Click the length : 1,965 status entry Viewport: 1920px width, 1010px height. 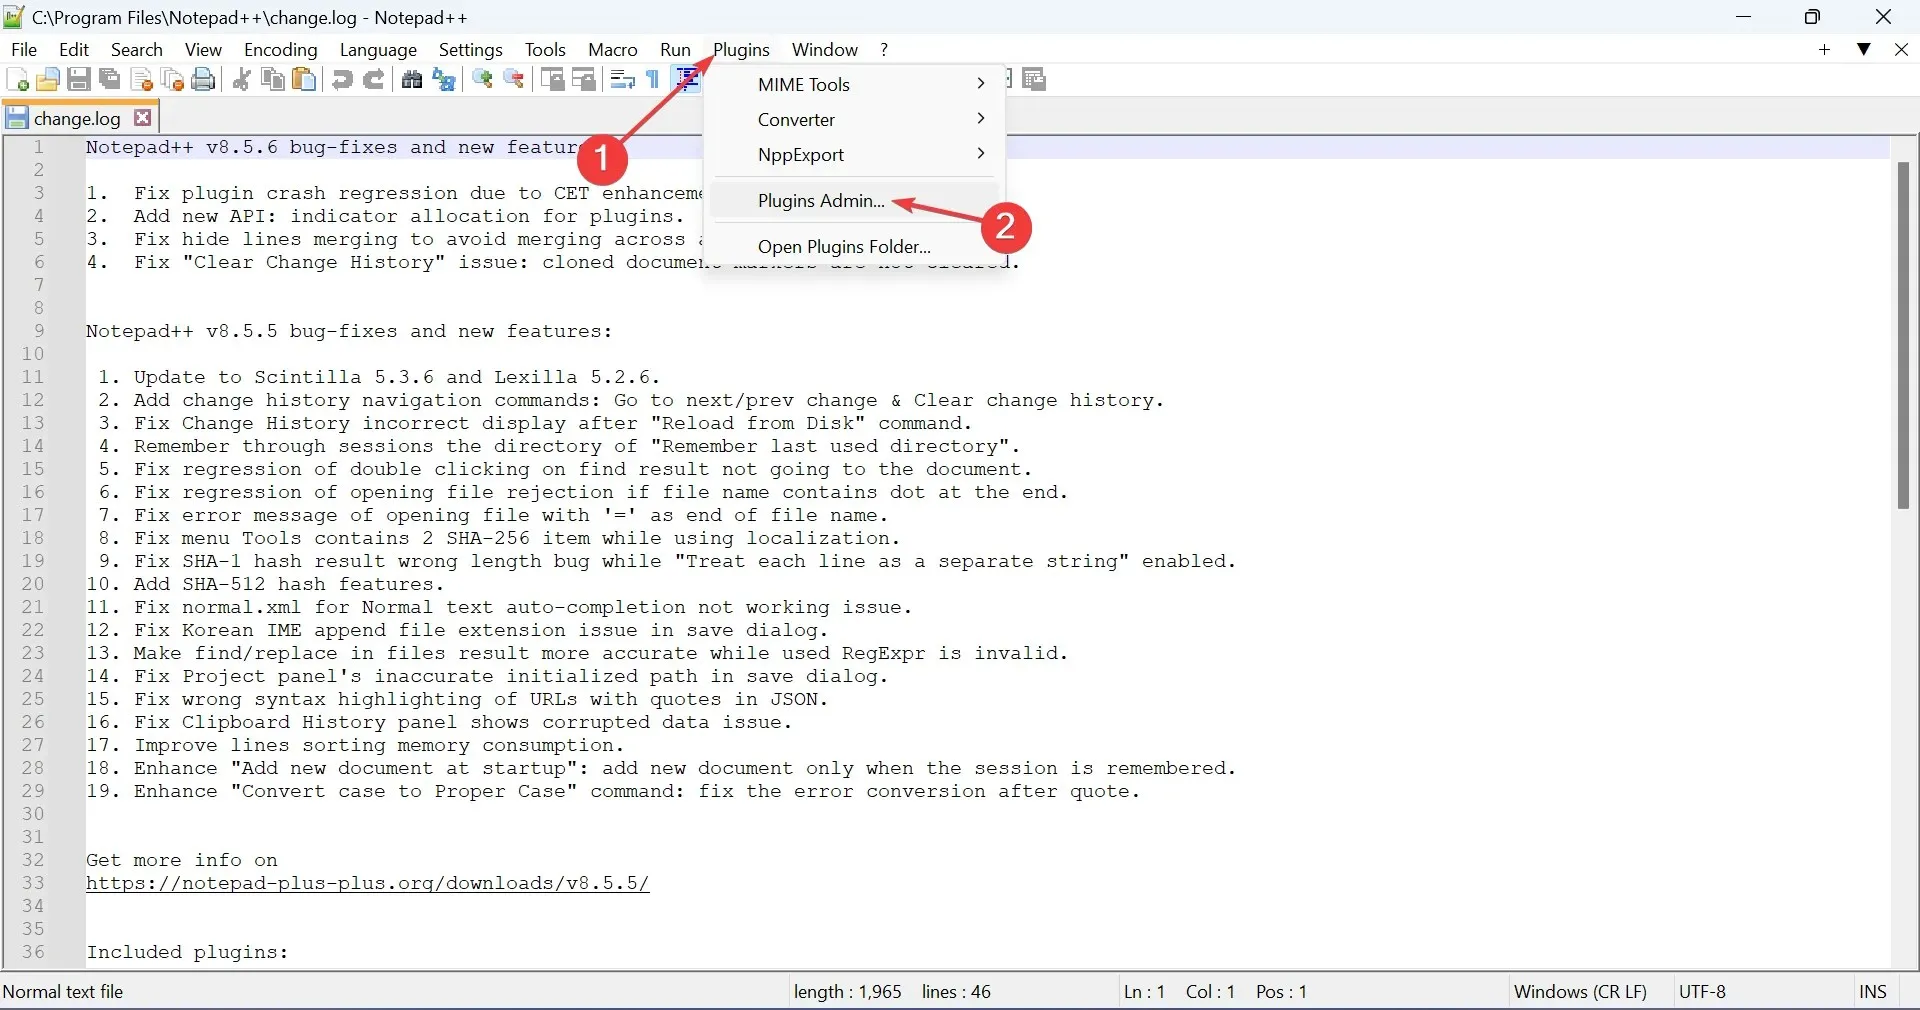click(848, 992)
